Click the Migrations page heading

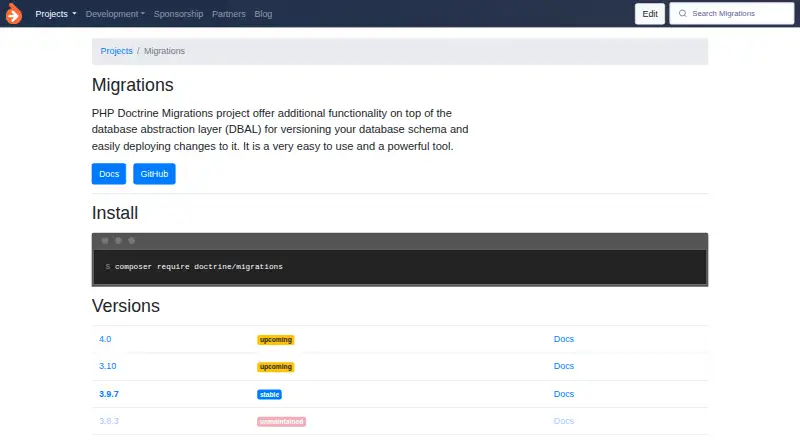pos(133,85)
